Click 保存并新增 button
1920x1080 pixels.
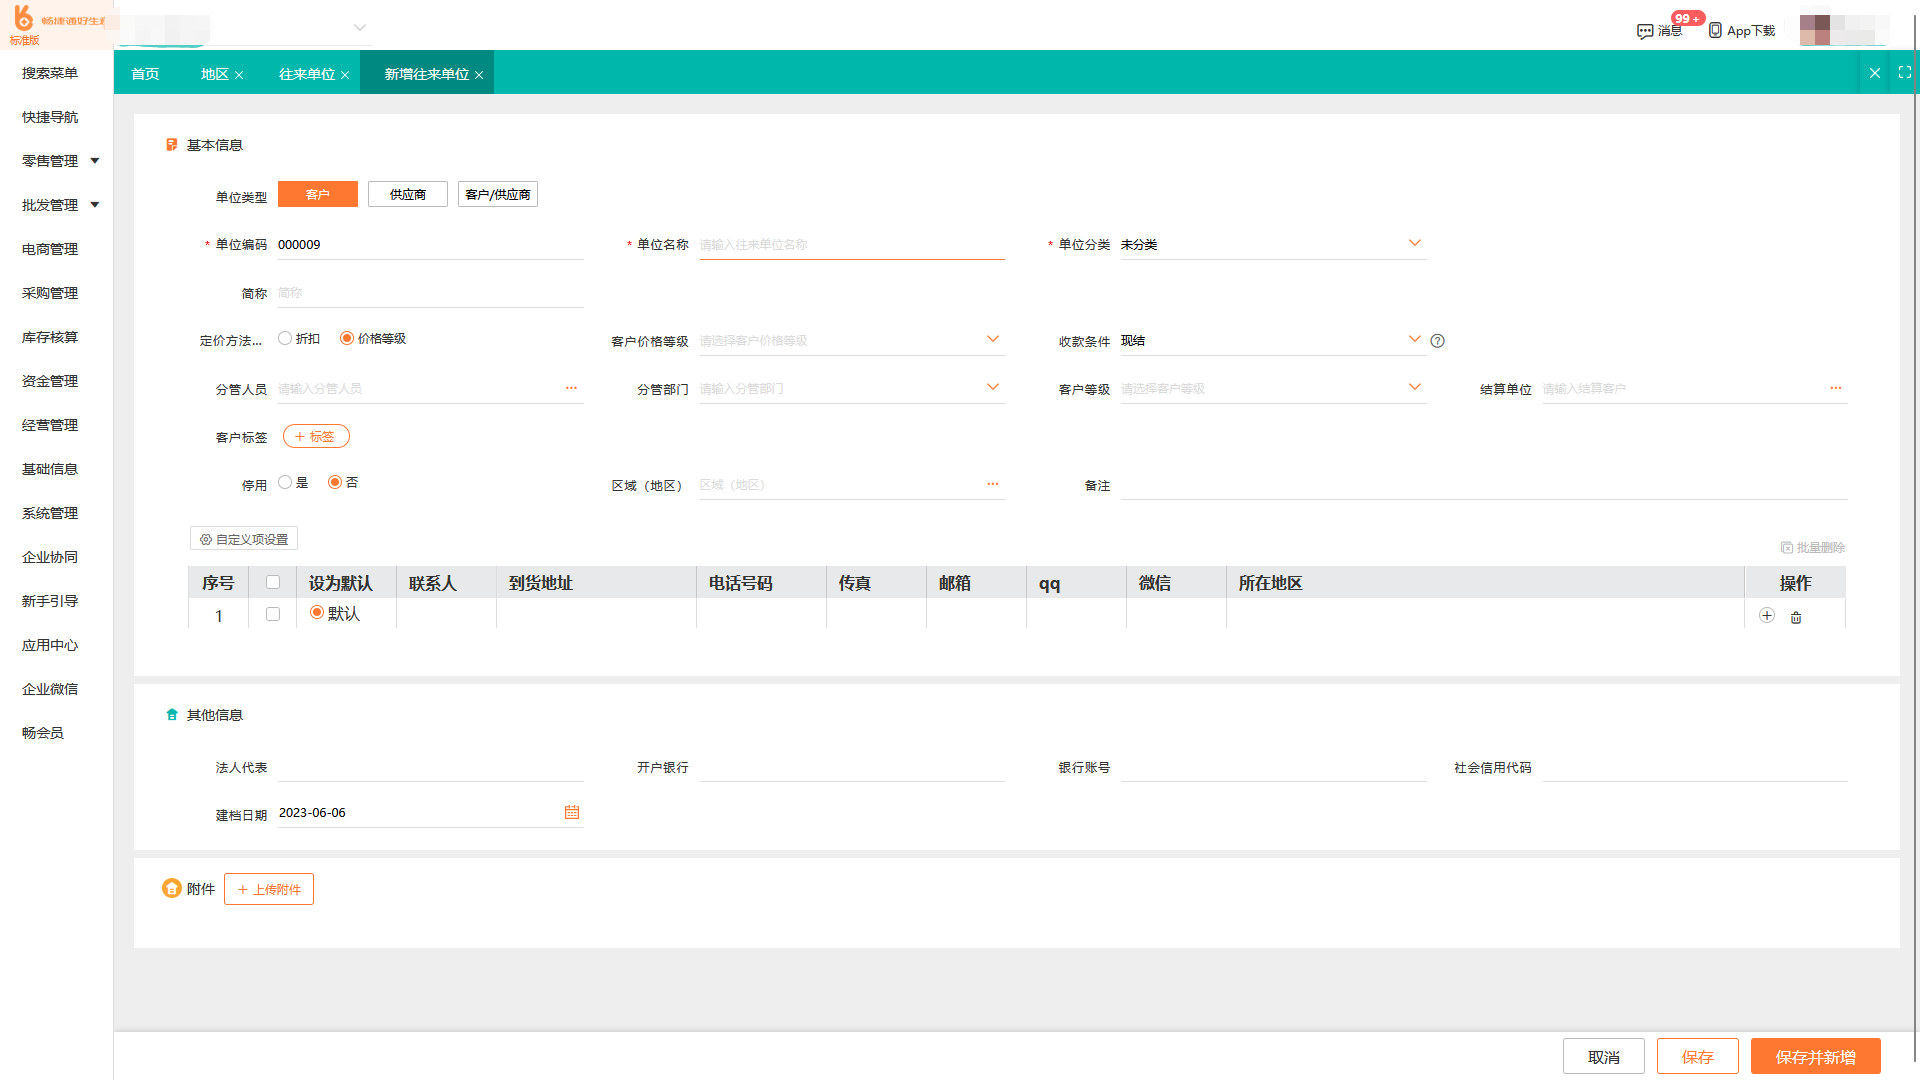coord(1811,1055)
